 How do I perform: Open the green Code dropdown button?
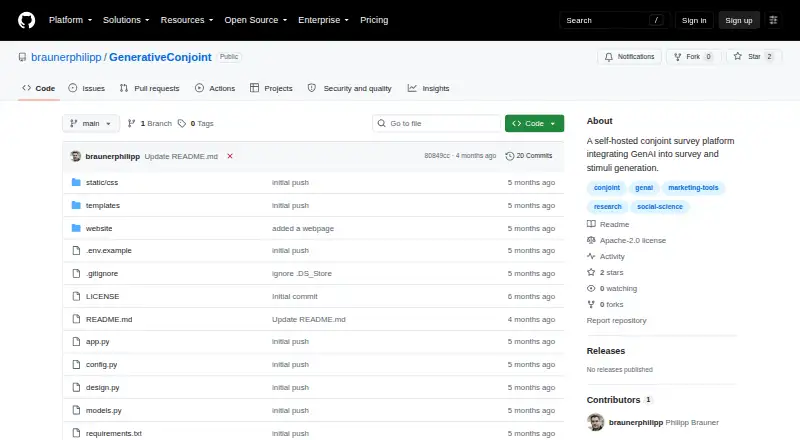click(x=534, y=124)
